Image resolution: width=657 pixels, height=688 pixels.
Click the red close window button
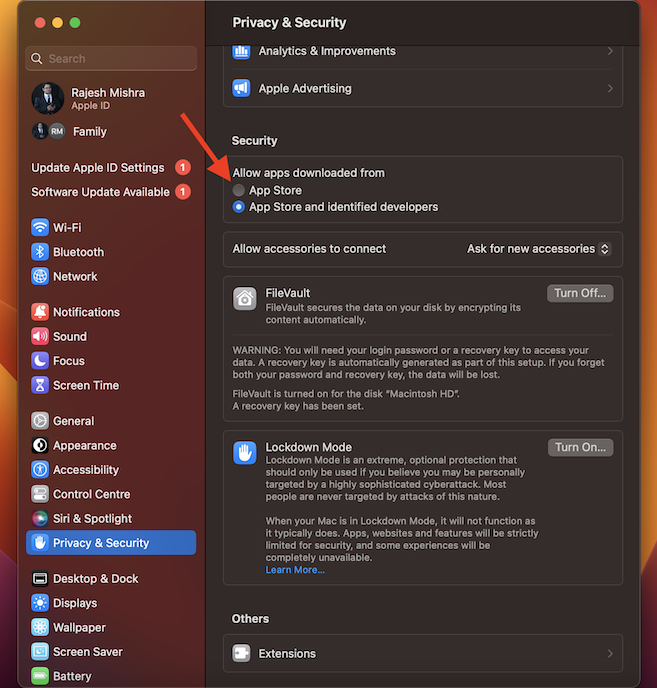[x=40, y=22]
